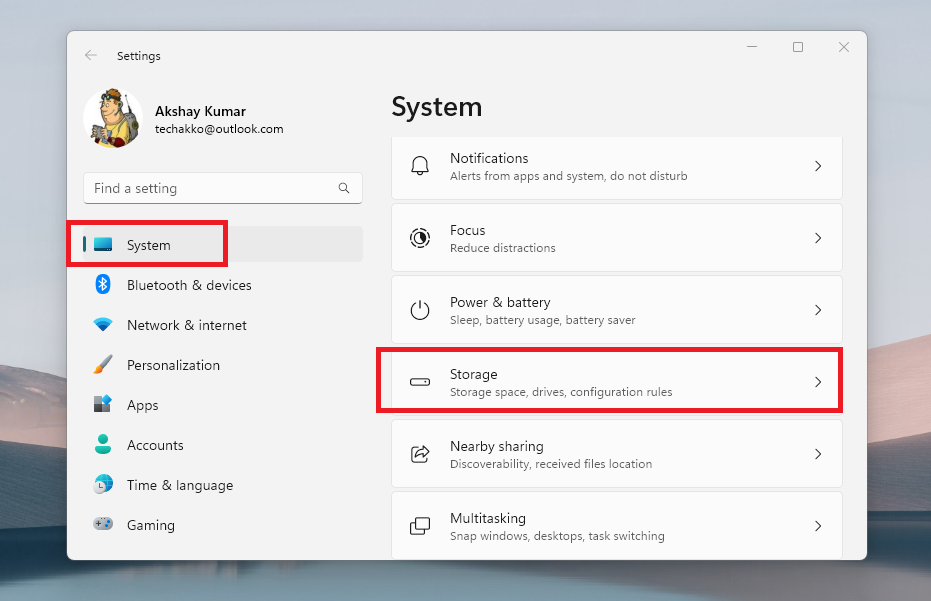Click the Gaming controller icon
This screenshot has width=931, height=601.
point(103,524)
